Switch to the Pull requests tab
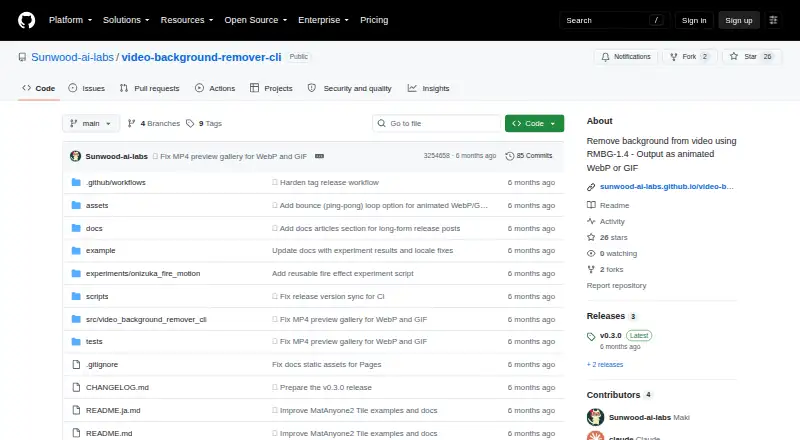The height and width of the screenshot is (440, 800). click(149, 88)
